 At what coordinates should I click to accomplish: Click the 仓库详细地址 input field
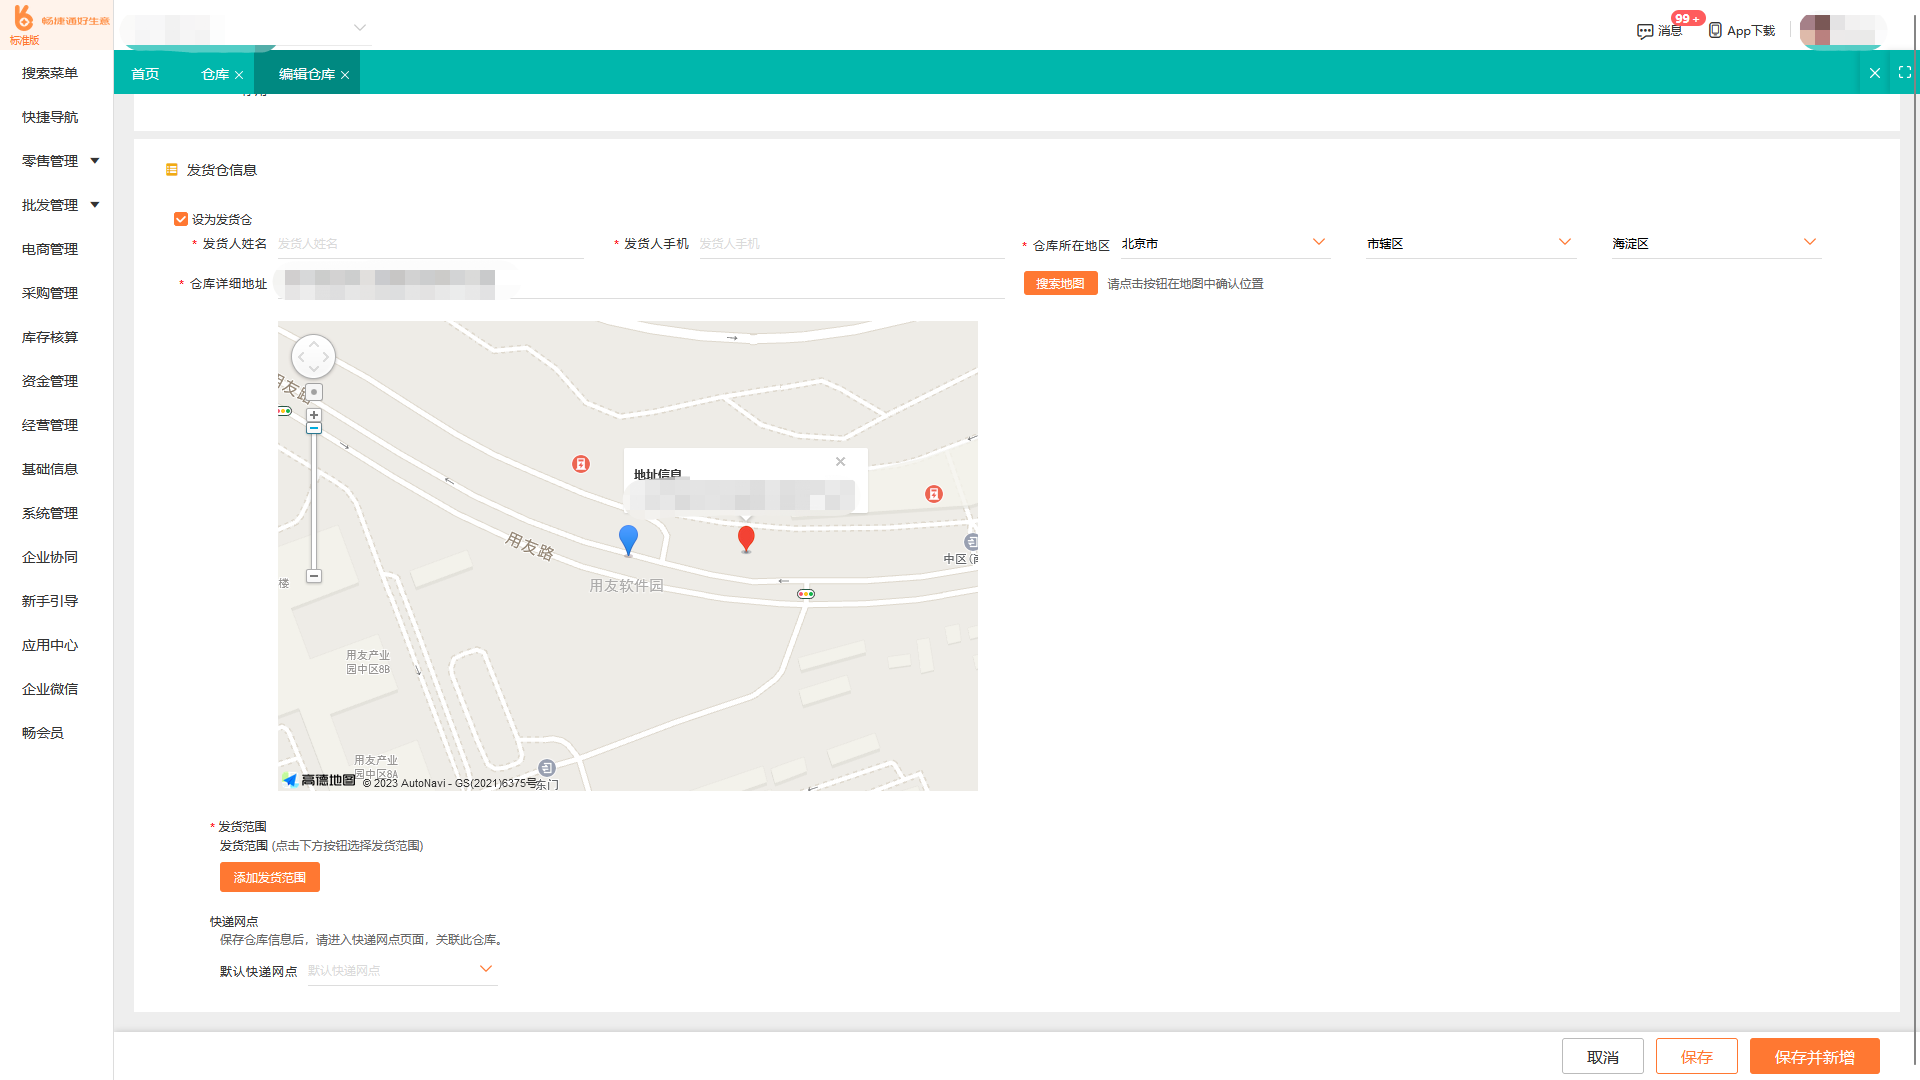640,282
